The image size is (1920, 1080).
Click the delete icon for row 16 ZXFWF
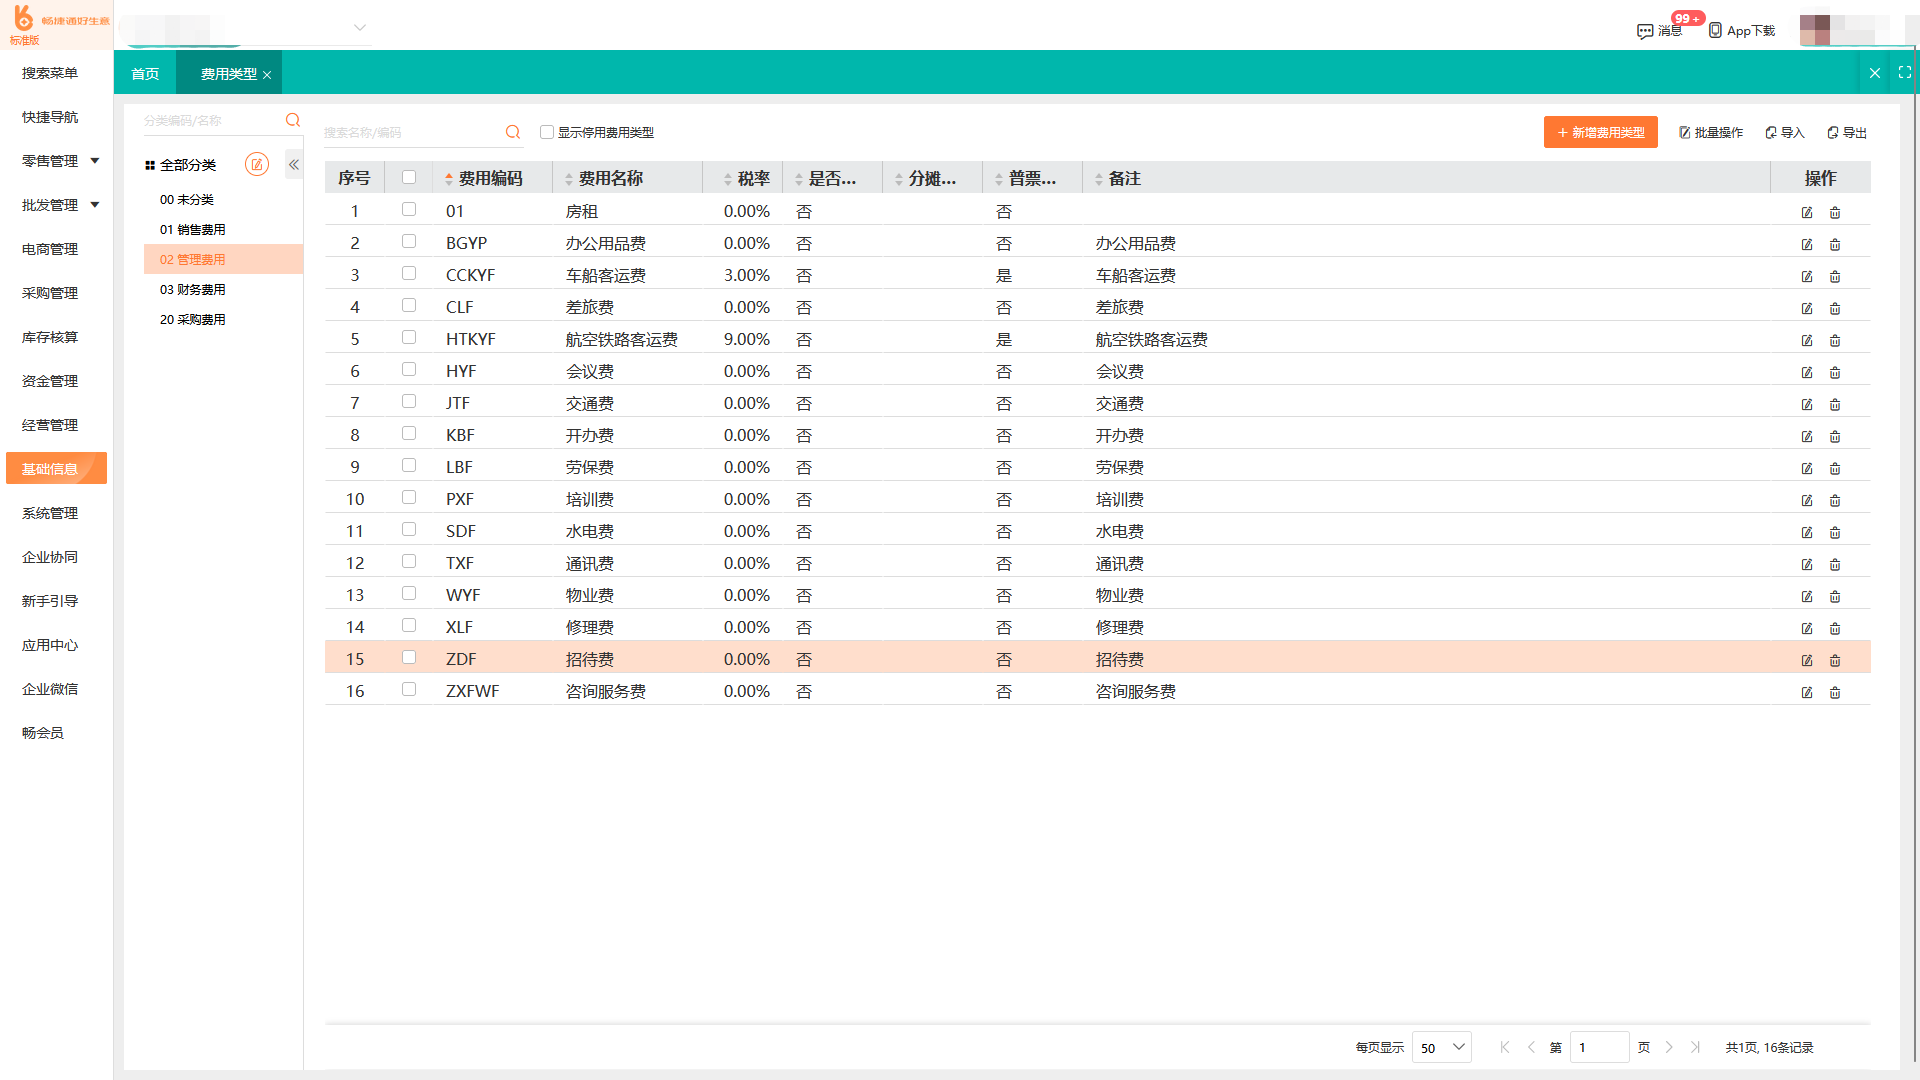point(1836,690)
